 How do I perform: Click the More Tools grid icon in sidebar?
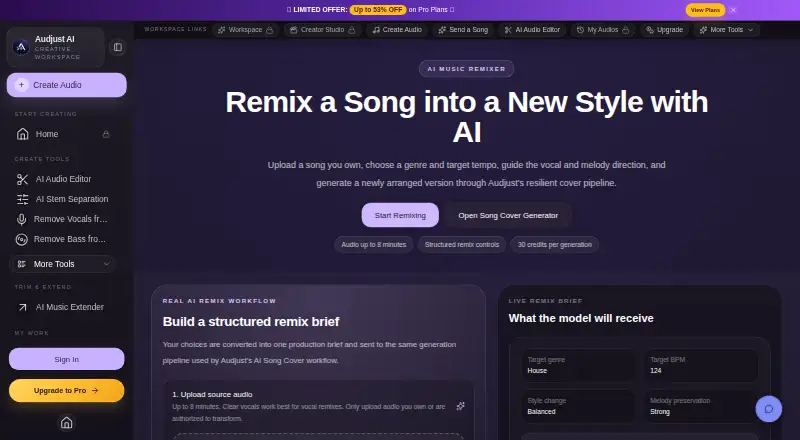pyautogui.click(x=21, y=264)
